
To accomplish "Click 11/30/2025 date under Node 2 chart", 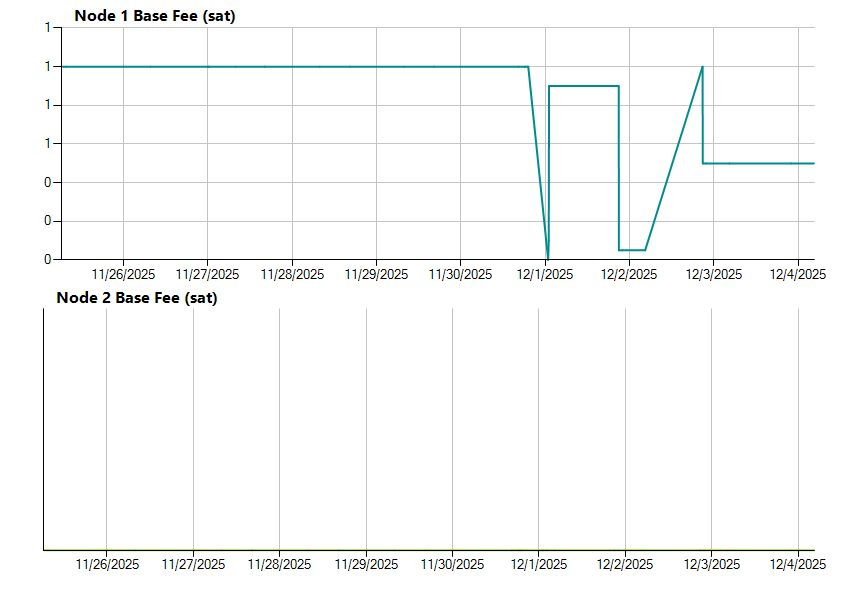I will click(452, 565).
